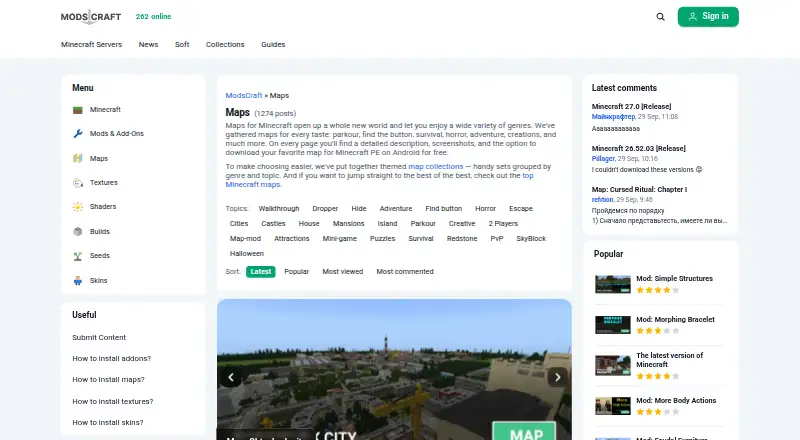Select the Survival topic

(421, 238)
